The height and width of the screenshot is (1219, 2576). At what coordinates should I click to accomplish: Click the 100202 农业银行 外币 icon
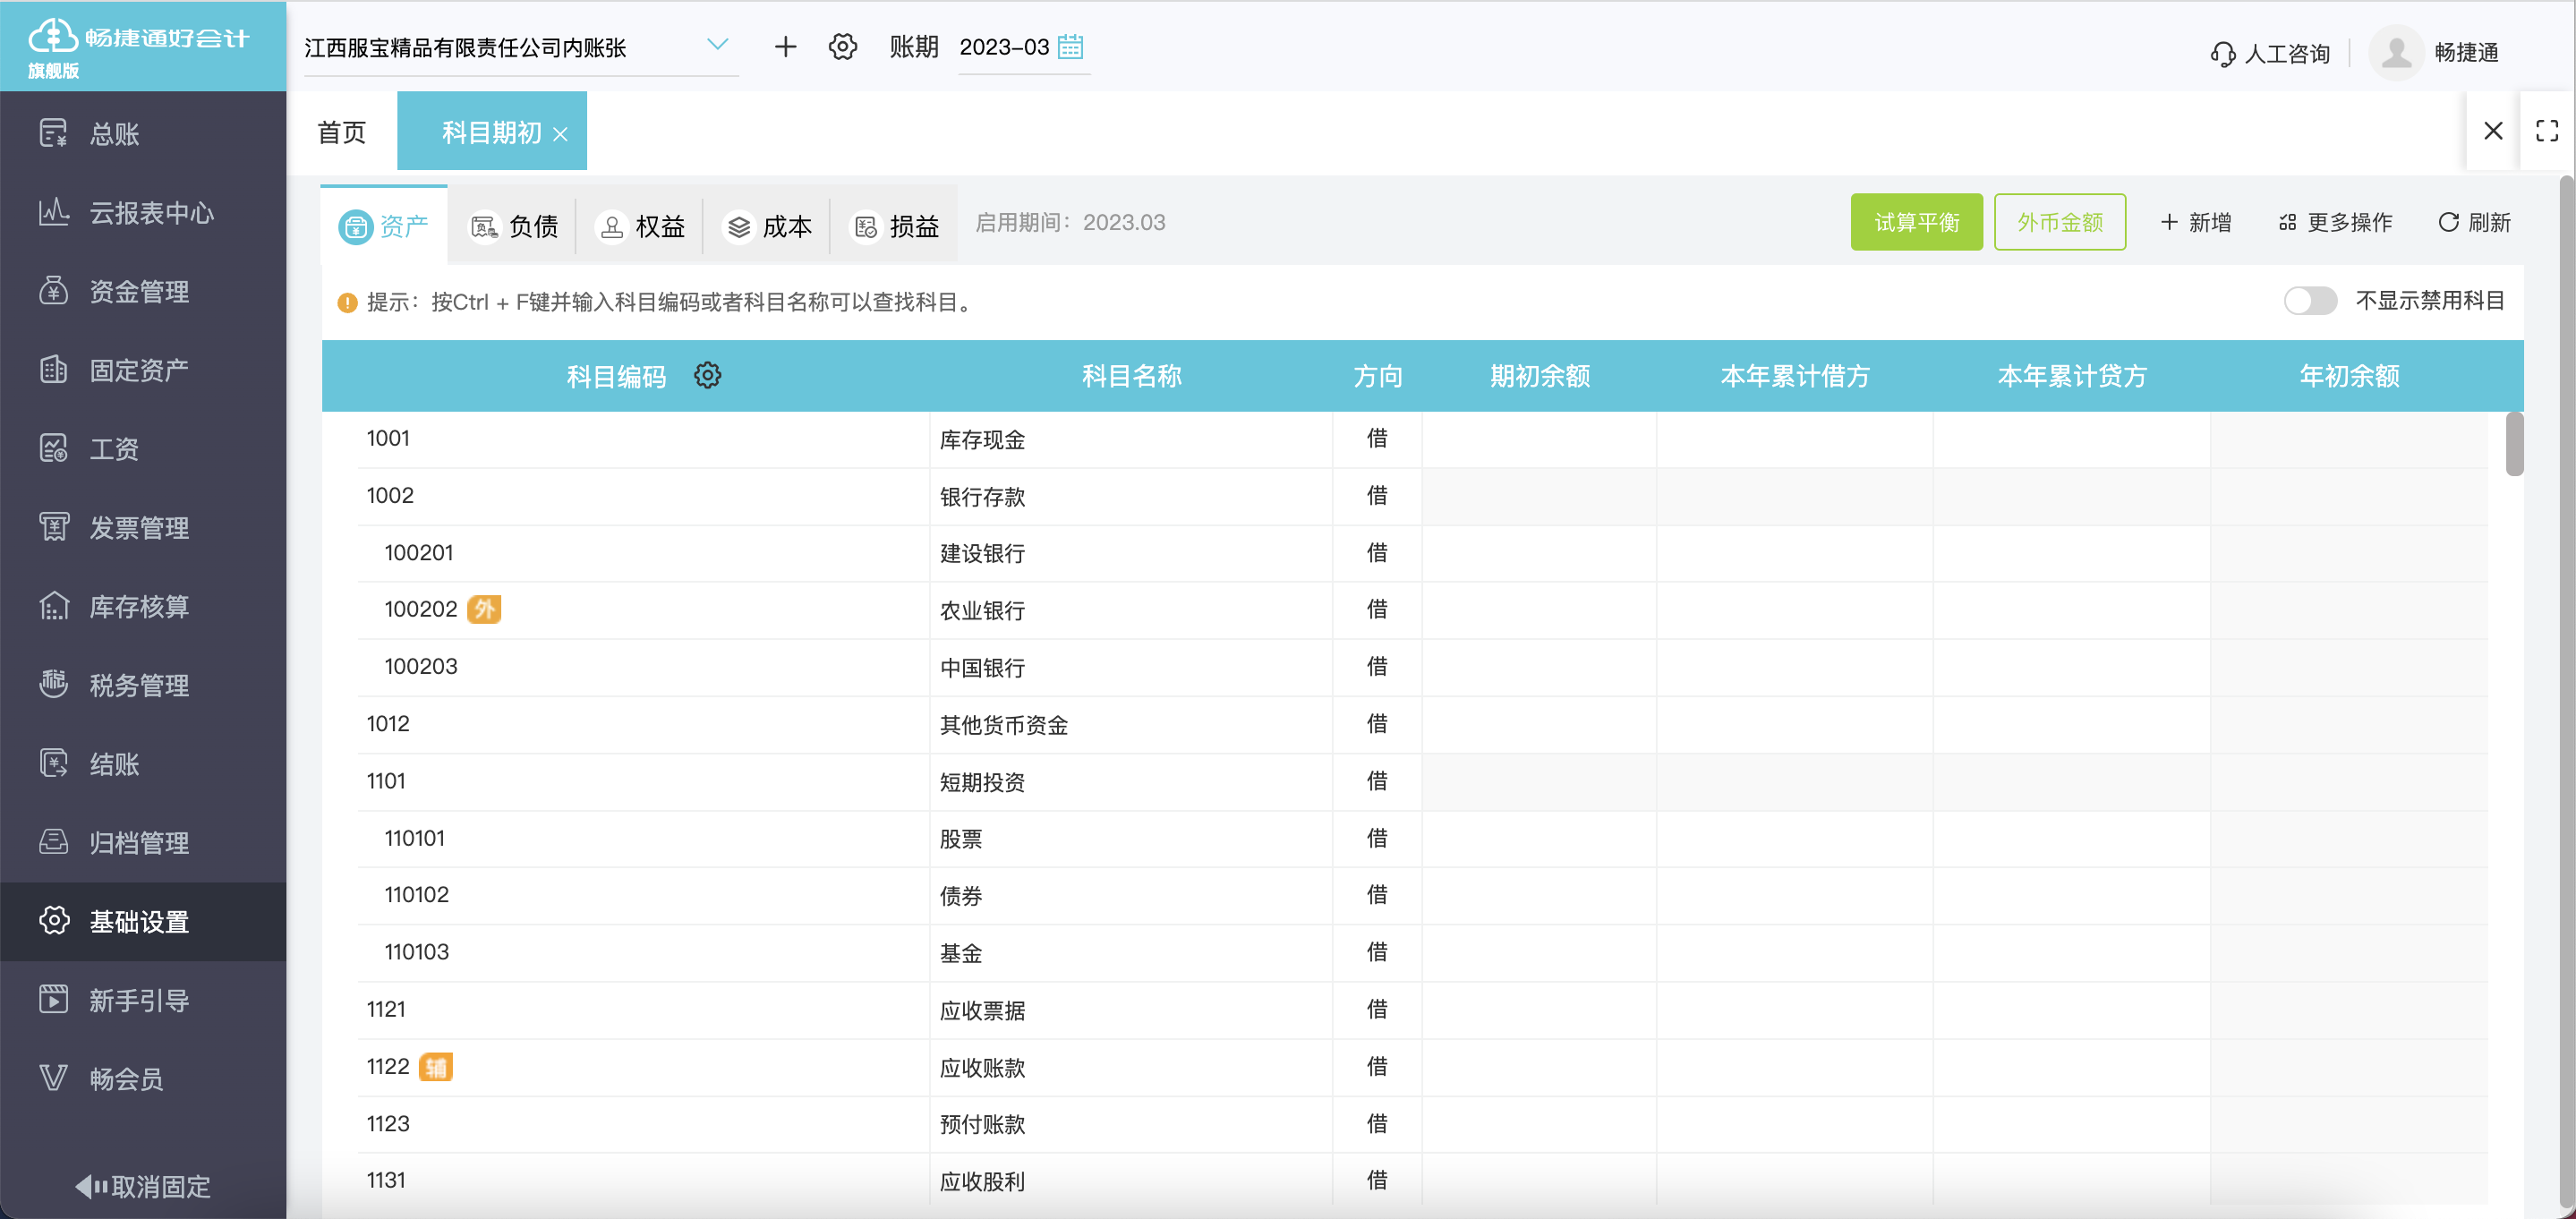pyautogui.click(x=483, y=609)
